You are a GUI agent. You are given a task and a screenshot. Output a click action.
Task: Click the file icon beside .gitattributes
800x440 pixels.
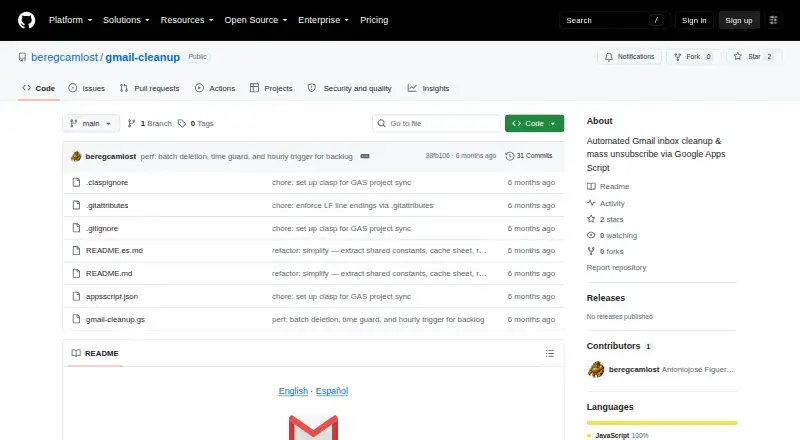coord(77,205)
